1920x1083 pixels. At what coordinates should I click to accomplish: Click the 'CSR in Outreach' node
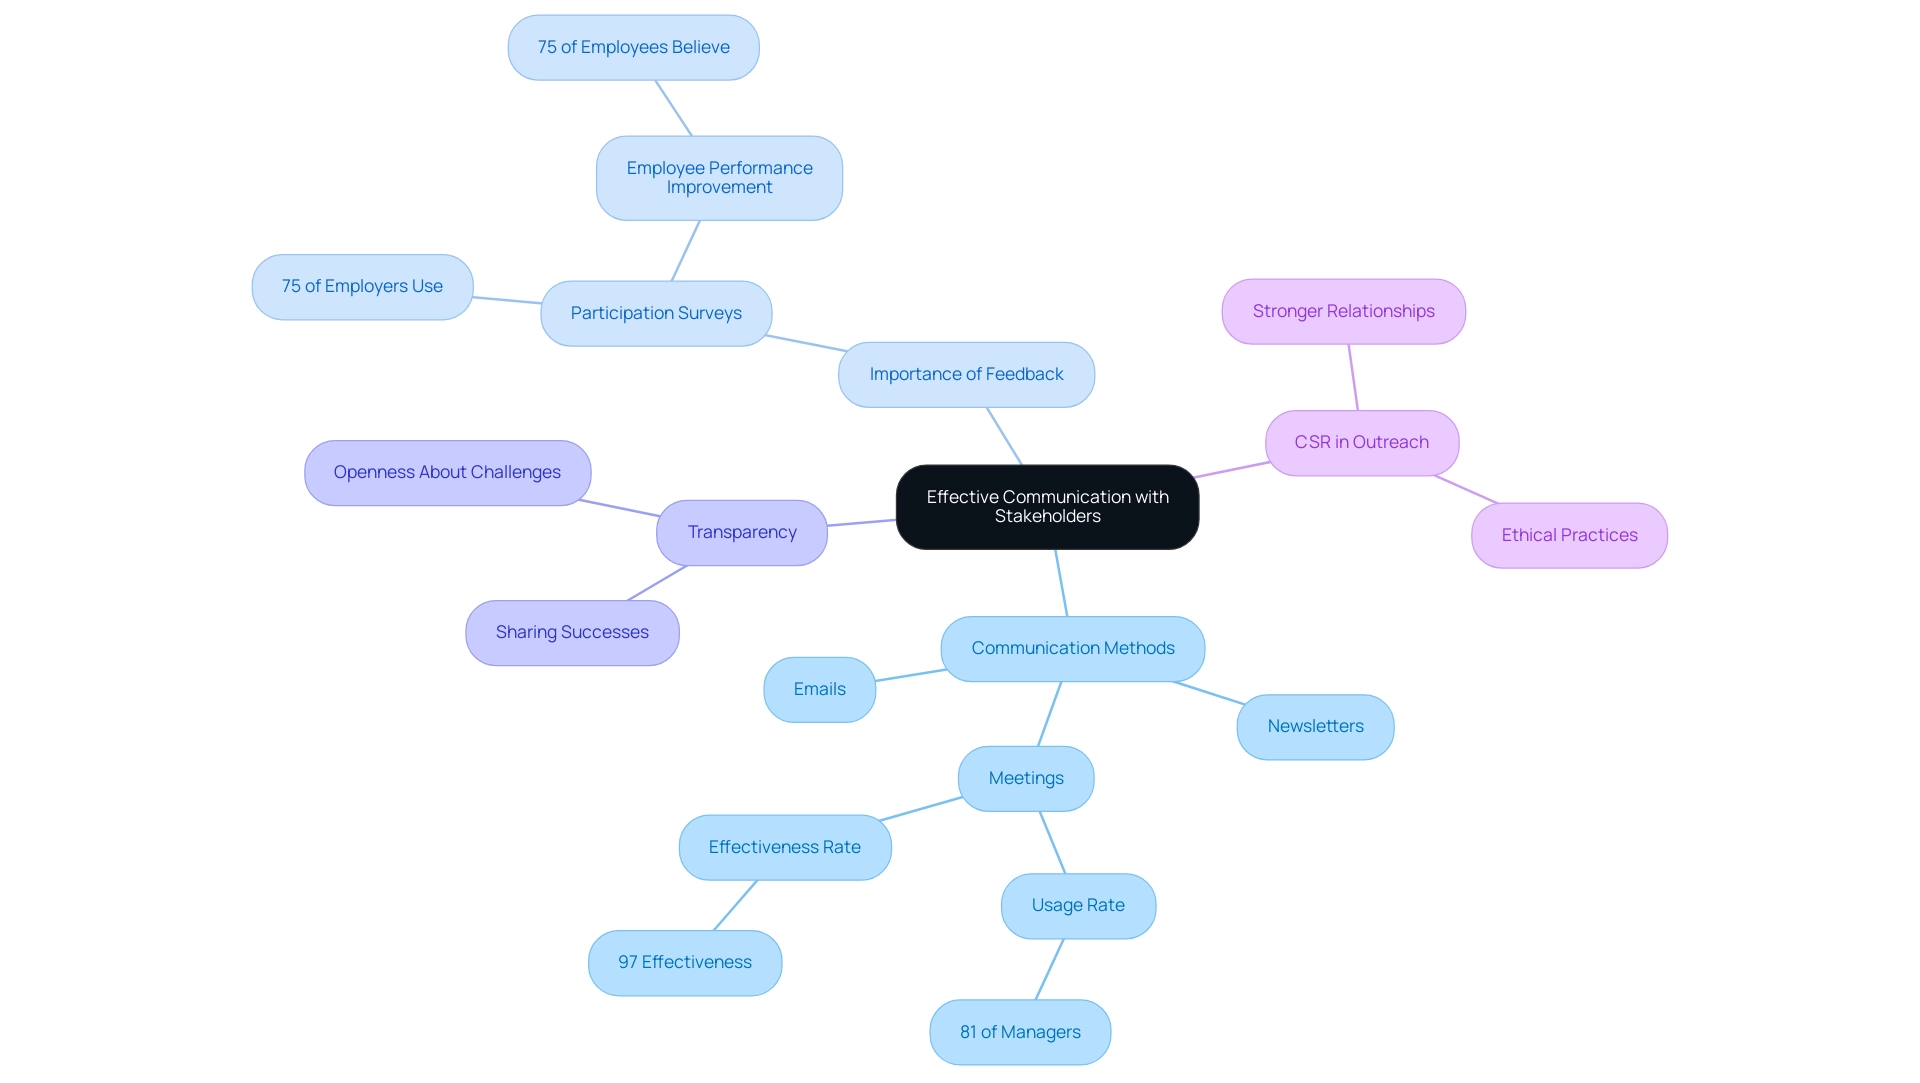click(1362, 441)
